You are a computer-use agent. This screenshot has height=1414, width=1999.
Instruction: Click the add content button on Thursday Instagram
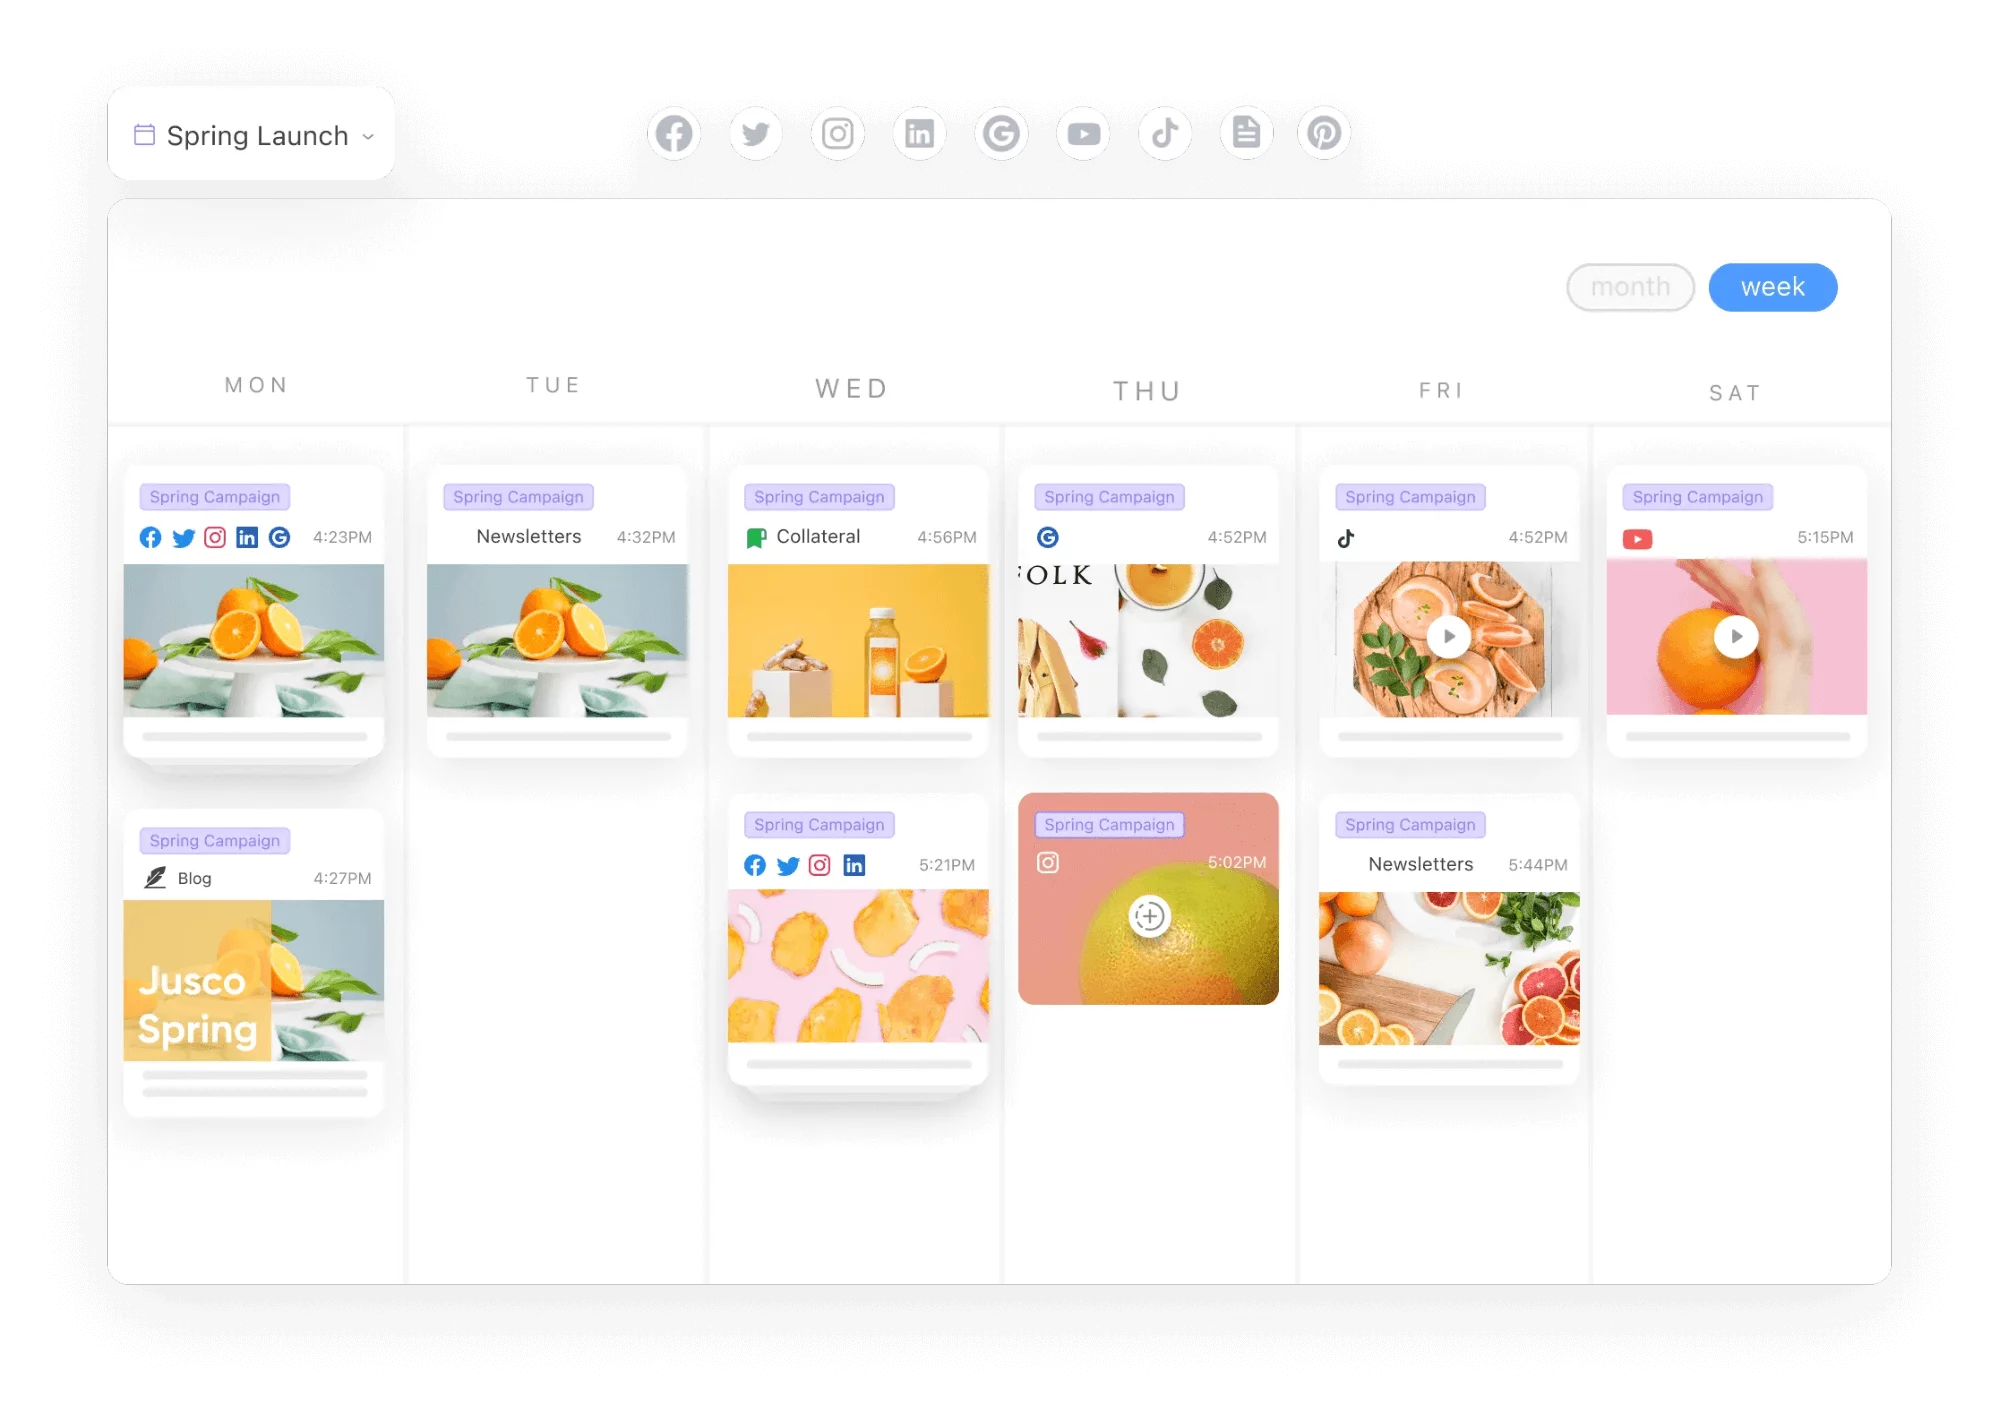pyautogui.click(x=1148, y=915)
